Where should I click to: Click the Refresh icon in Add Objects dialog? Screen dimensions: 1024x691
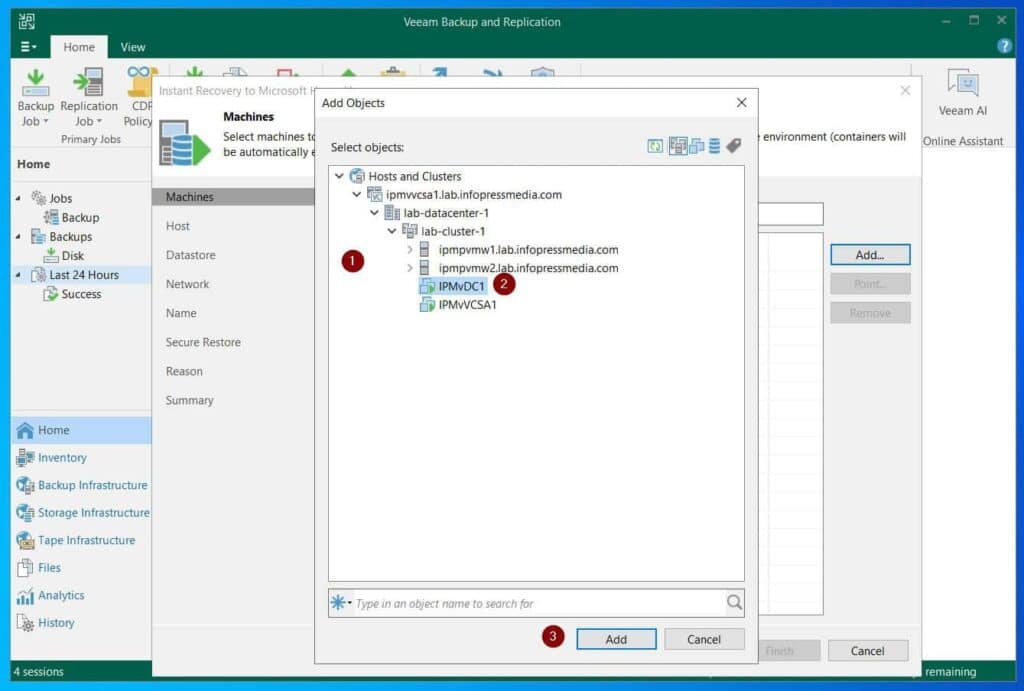pyautogui.click(x=655, y=146)
